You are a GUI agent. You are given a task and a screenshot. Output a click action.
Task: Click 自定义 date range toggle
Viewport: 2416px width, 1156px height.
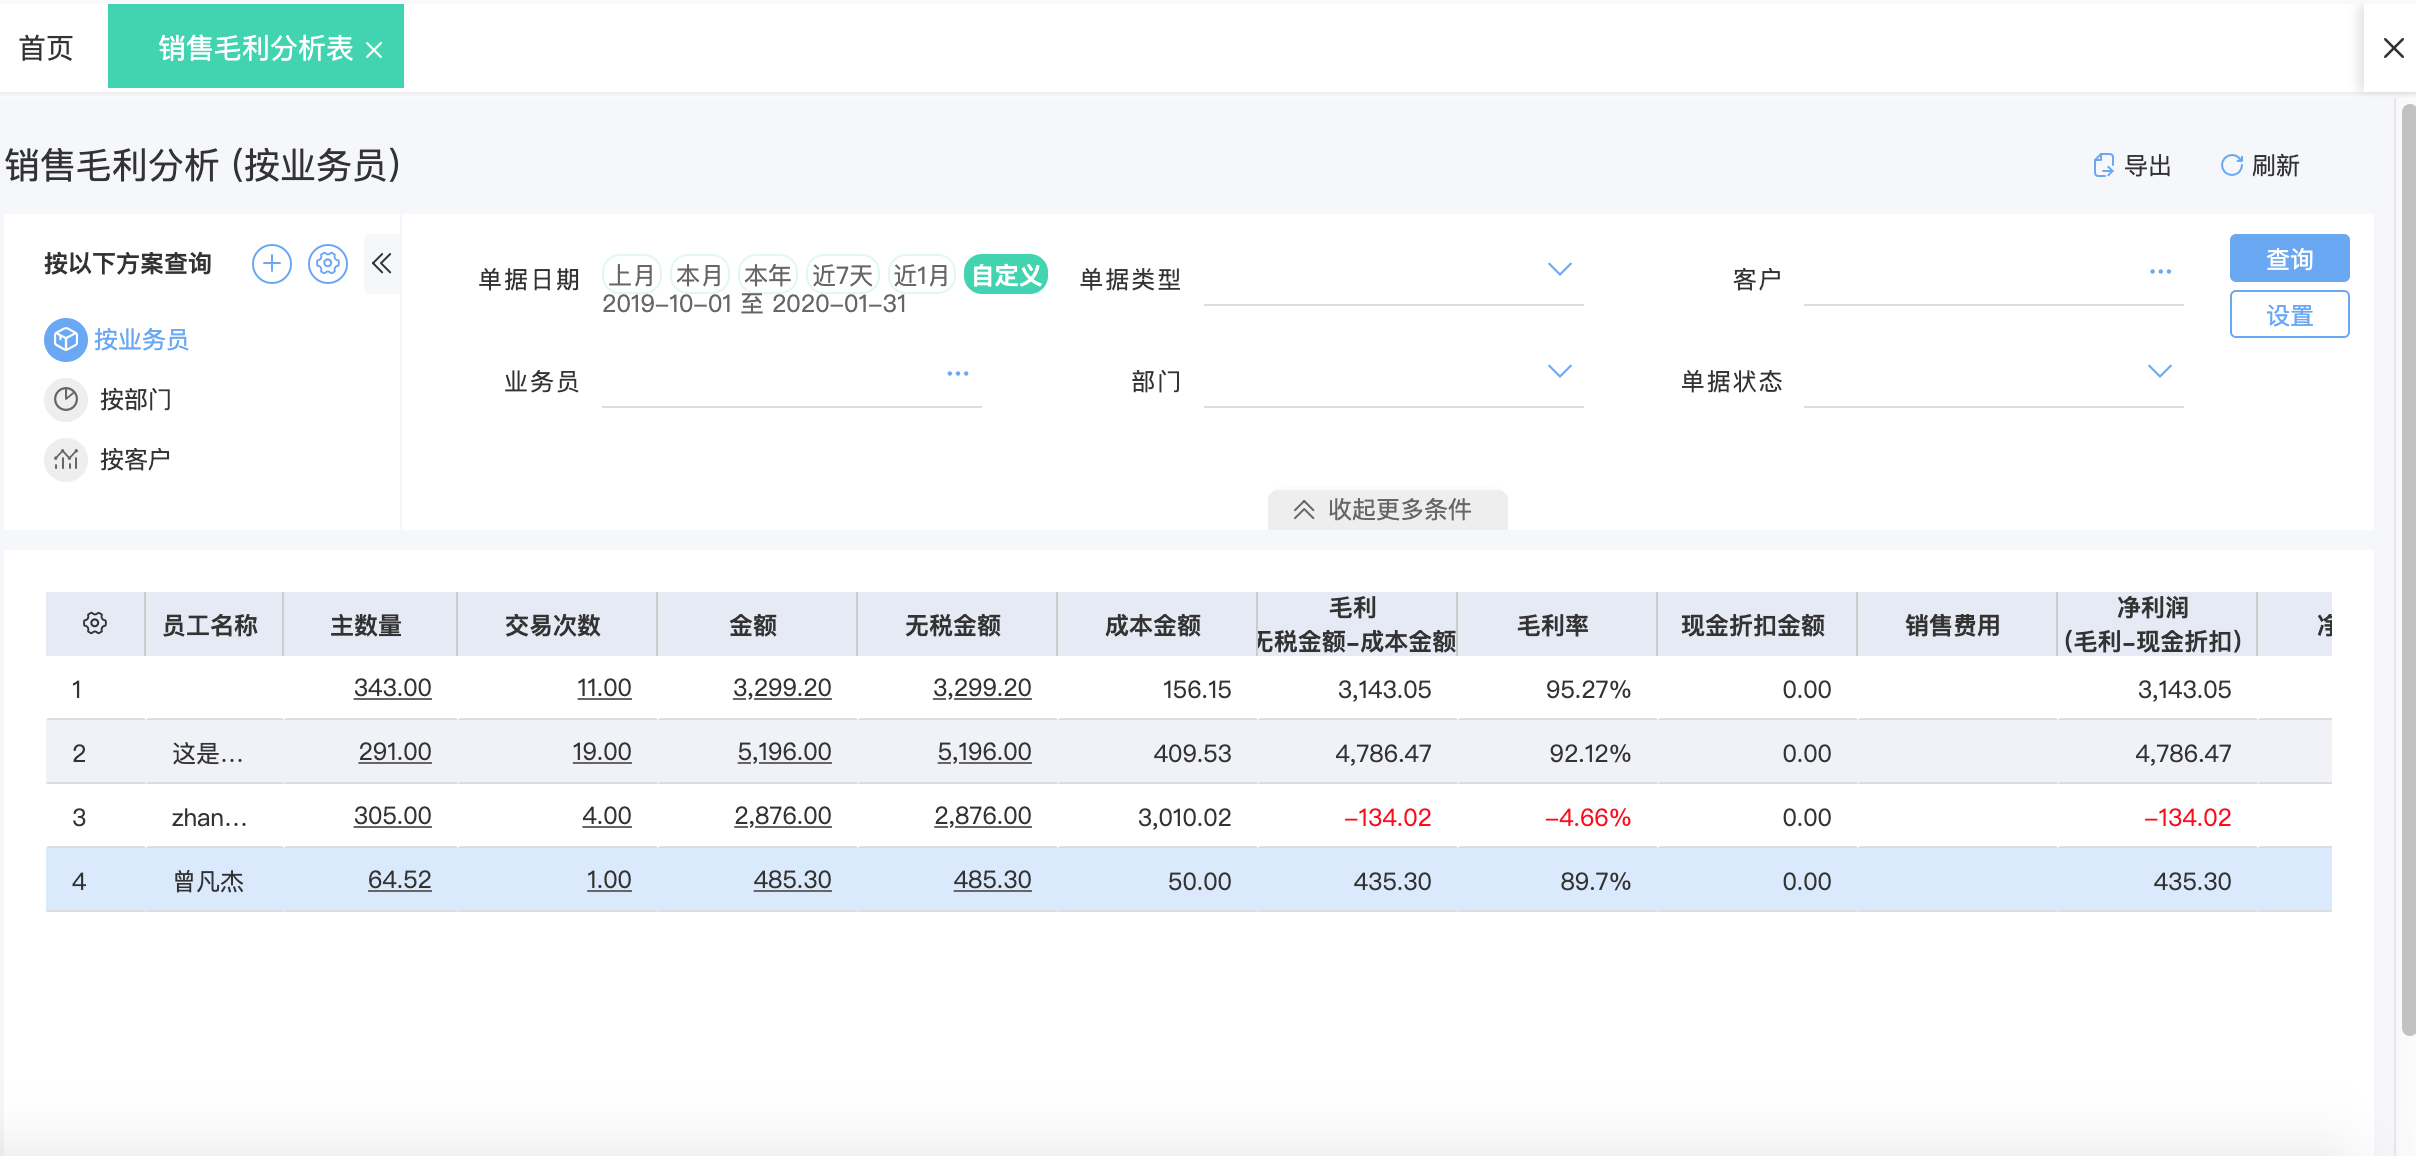(1005, 273)
